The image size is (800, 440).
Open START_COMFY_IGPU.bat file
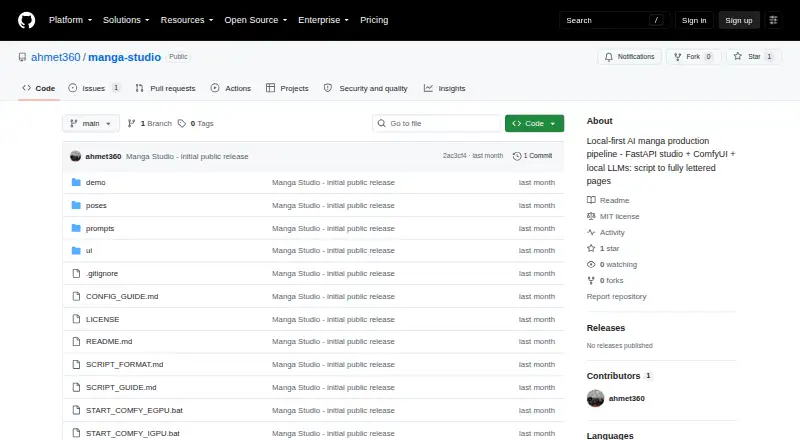pos(133,433)
